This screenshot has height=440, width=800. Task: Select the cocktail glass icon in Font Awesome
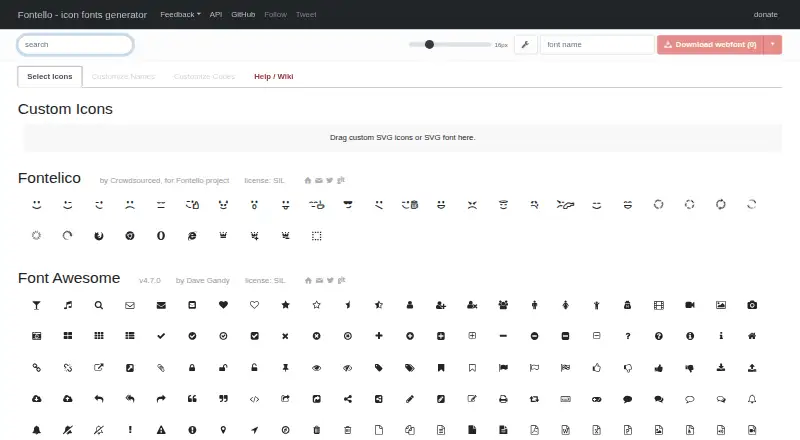(x=36, y=305)
